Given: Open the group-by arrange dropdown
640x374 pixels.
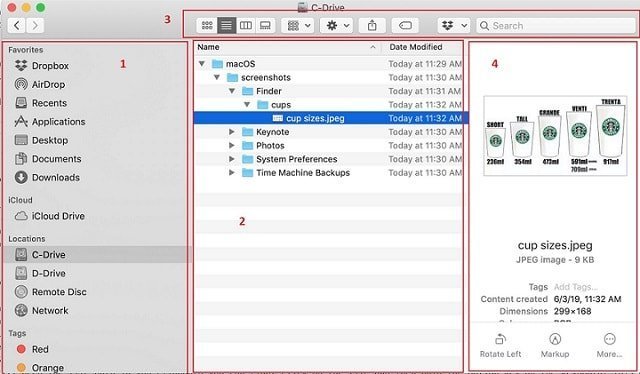Looking at the screenshot, I should (x=298, y=26).
